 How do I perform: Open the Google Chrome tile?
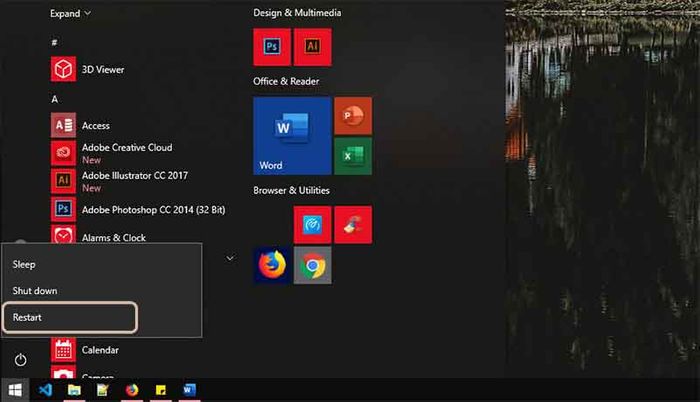312,265
